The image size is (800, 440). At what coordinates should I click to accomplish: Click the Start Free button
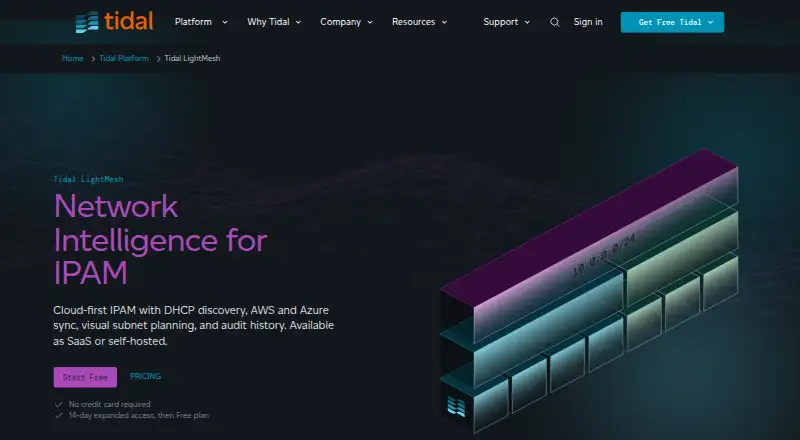point(85,377)
